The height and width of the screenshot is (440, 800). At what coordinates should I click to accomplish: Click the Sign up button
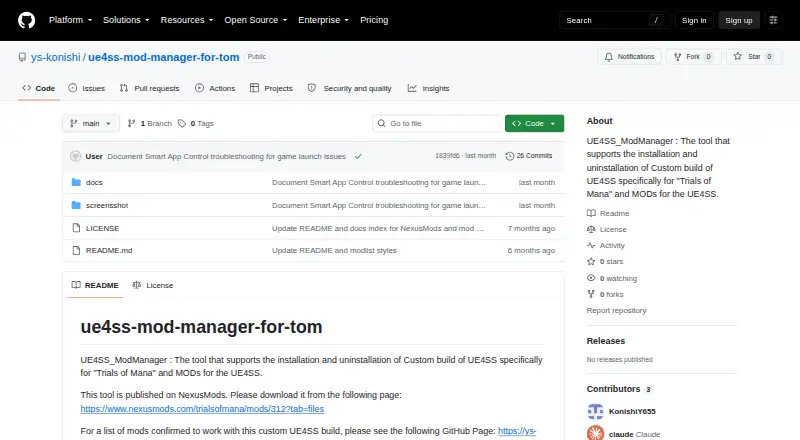click(739, 20)
